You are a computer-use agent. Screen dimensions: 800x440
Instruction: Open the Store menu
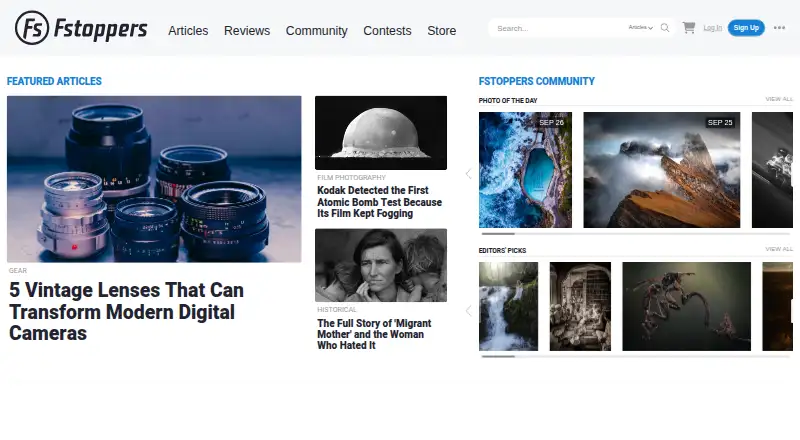coord(442,31)
